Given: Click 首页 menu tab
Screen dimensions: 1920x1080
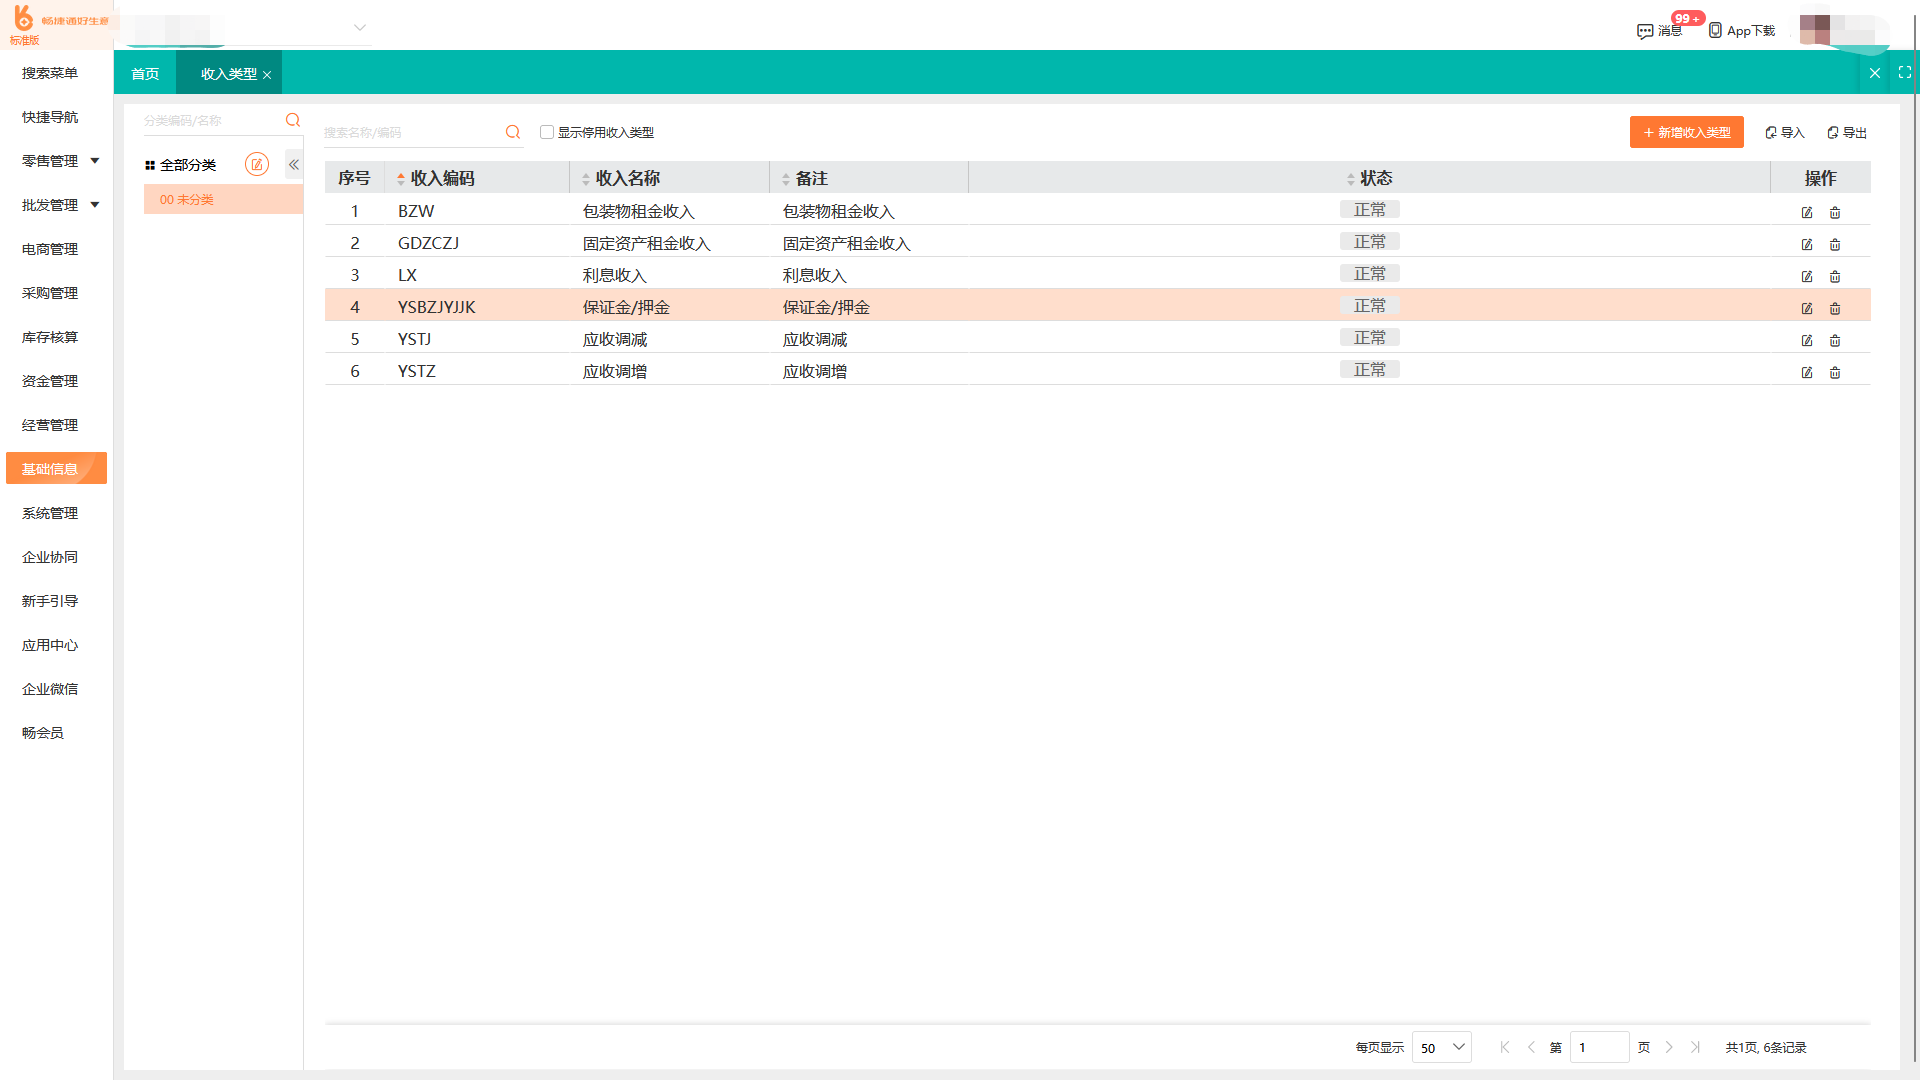Looking at the screenshot, I should pos(145,73).
